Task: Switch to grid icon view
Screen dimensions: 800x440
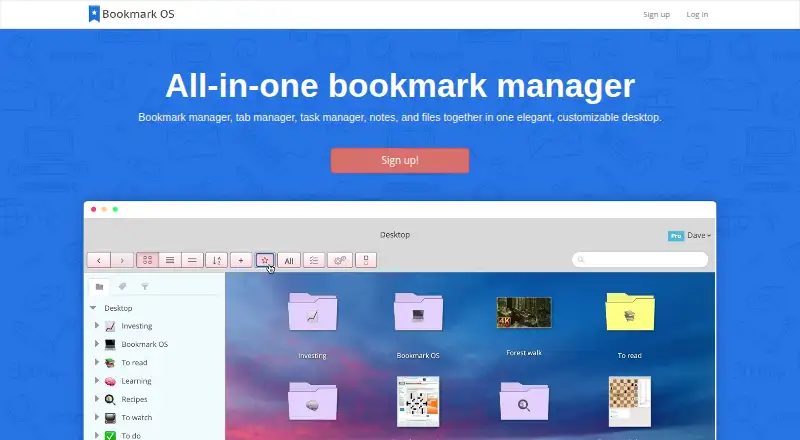Action: click(147, 260)
